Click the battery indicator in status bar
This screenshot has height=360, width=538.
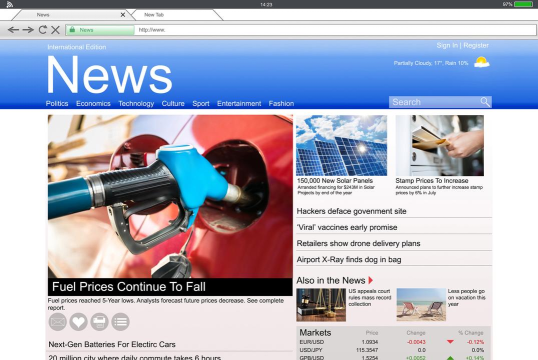click(x=523, y=4)
